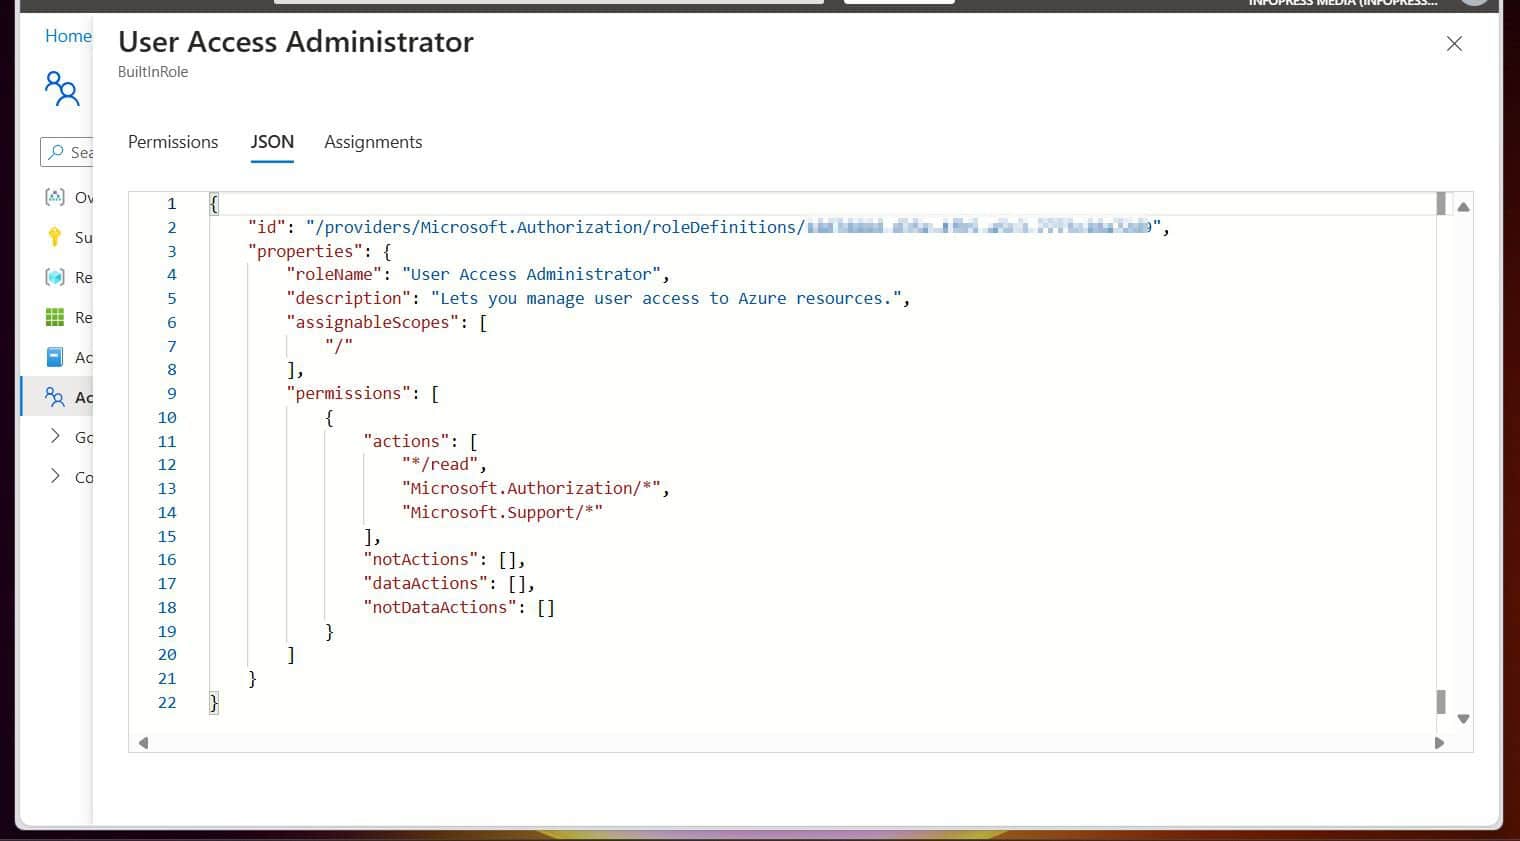
Task: Click the blue Activity log book icon
Action: point(55,357)
